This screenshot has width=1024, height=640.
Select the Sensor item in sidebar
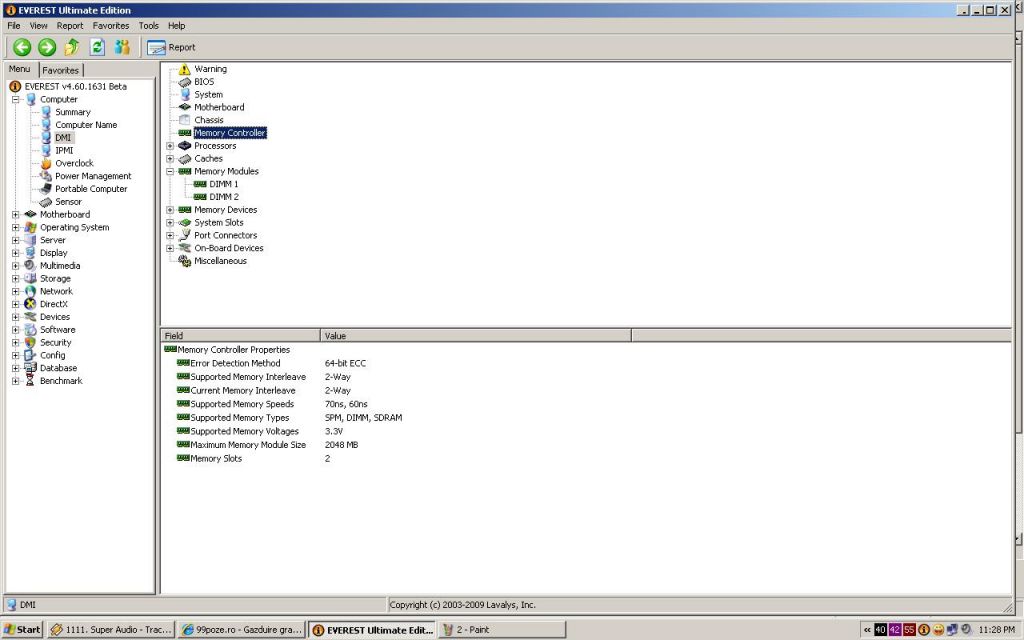69,202
